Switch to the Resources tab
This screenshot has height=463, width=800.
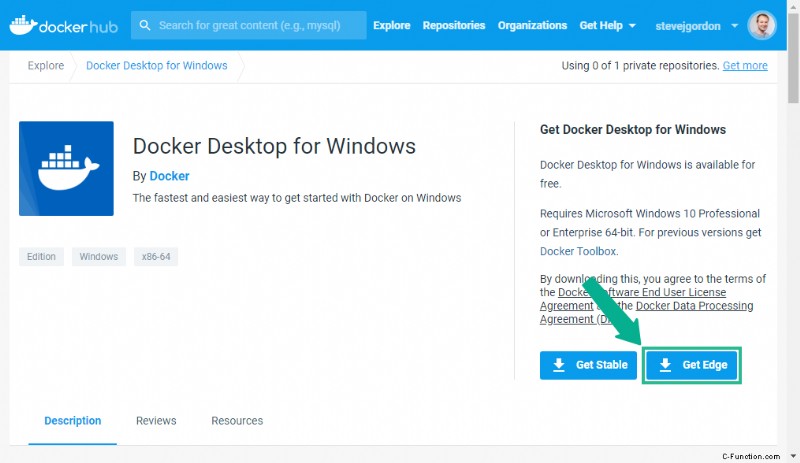237,421
